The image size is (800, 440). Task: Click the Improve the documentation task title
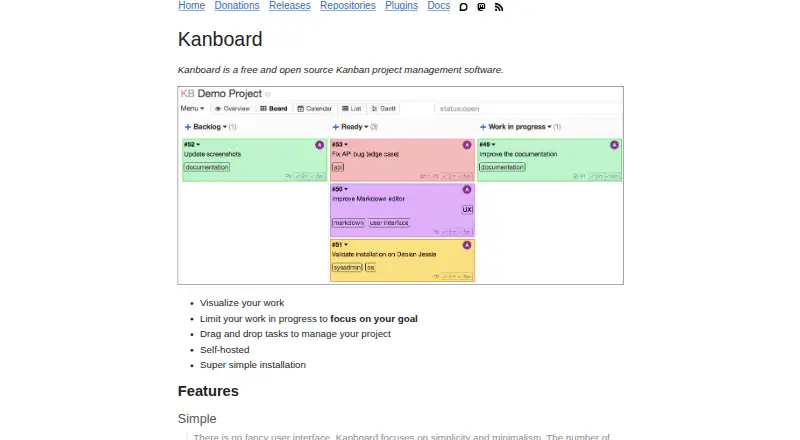[518, 154]
